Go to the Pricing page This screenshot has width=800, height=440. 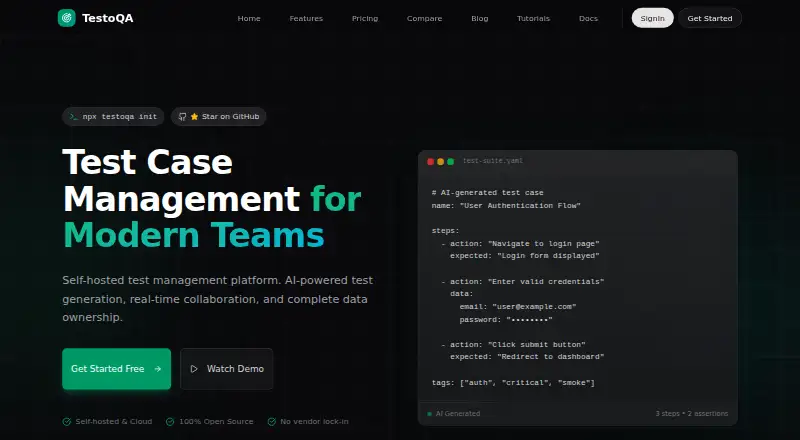pyautogui.click(x=365, y=18)
